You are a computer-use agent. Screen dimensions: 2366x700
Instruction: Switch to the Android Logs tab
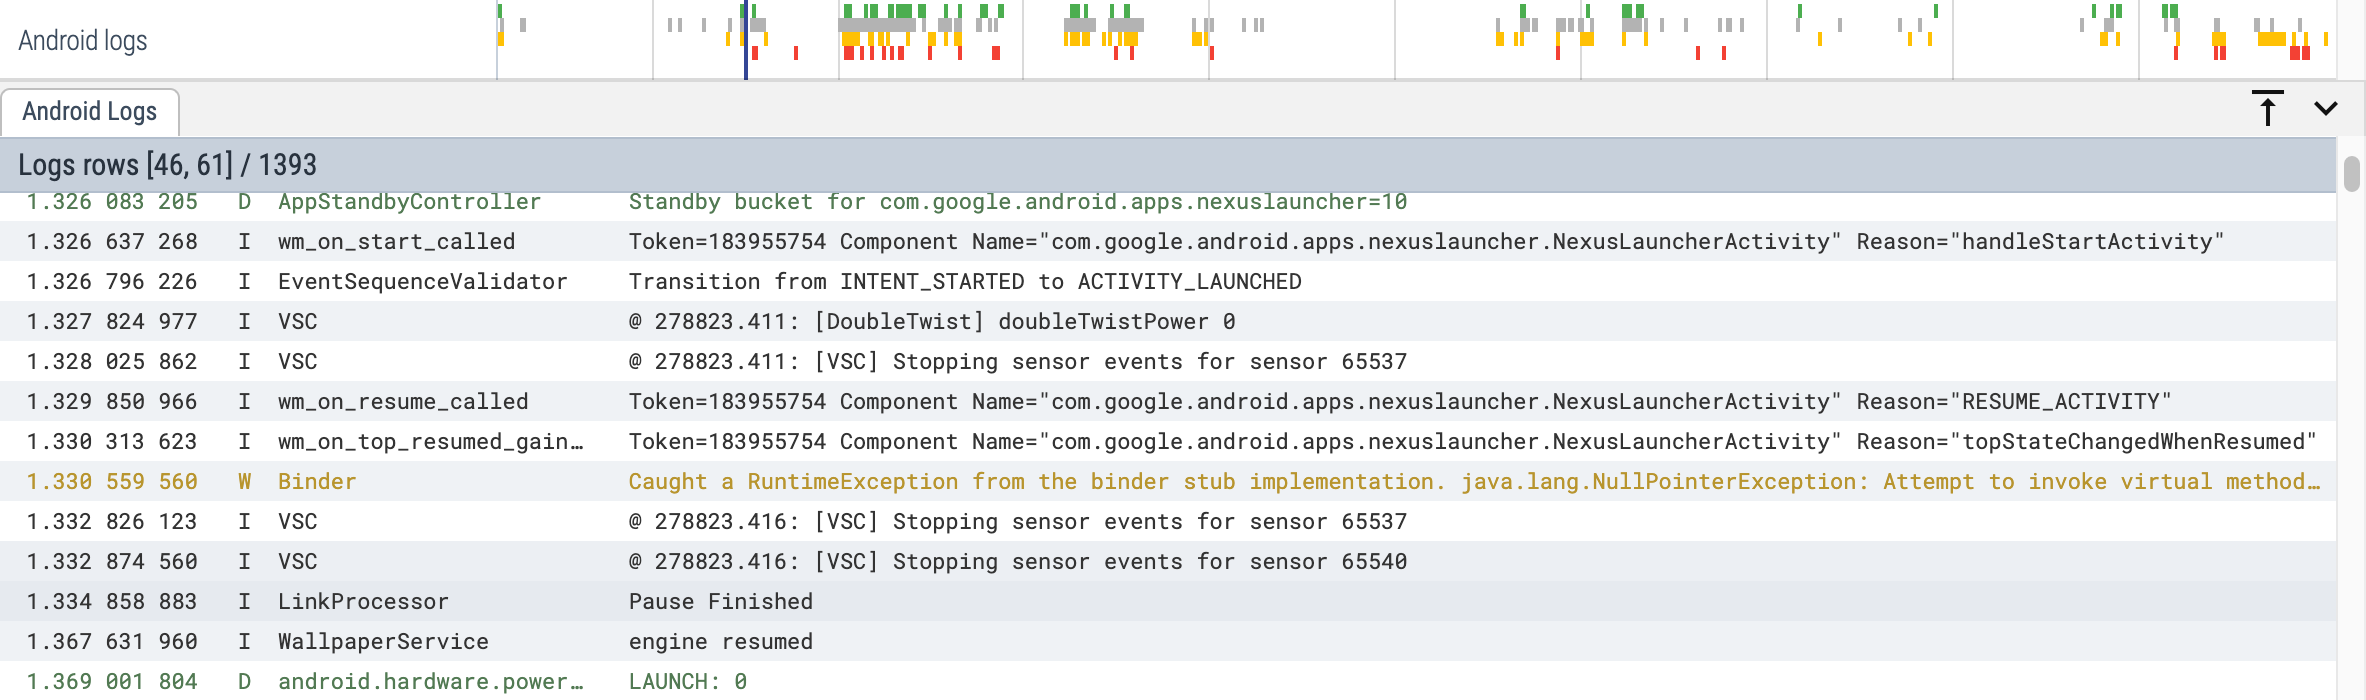[90, 112]
